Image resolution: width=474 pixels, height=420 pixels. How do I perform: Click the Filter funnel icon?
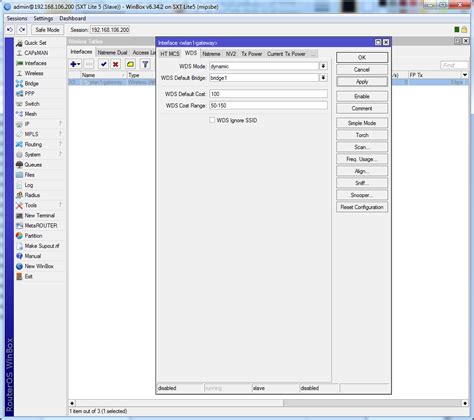[145, 64]
